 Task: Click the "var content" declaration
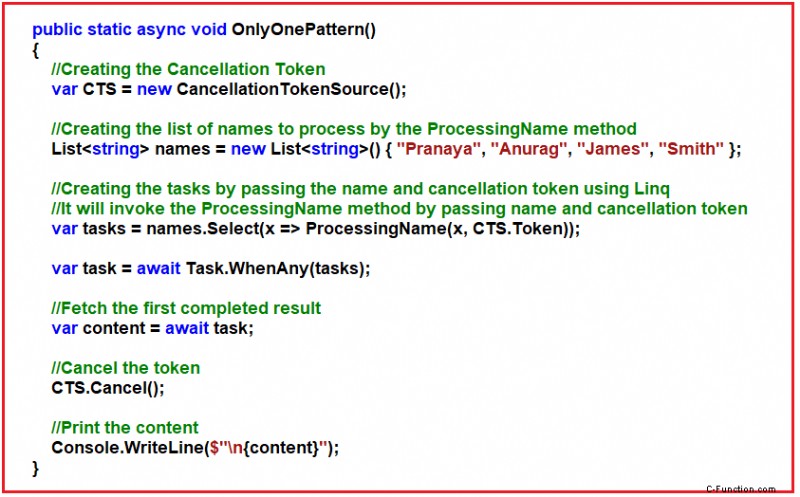pyautogui.click(x=98, y=328)
